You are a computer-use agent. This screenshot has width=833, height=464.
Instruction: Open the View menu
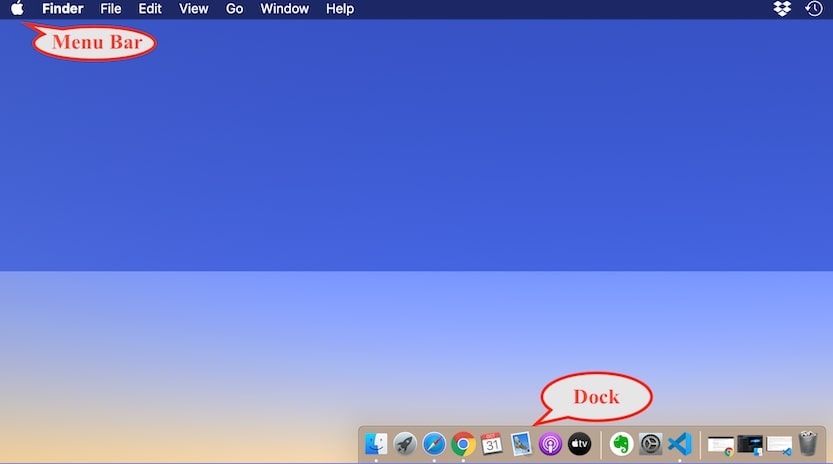(x=193, y=9)
